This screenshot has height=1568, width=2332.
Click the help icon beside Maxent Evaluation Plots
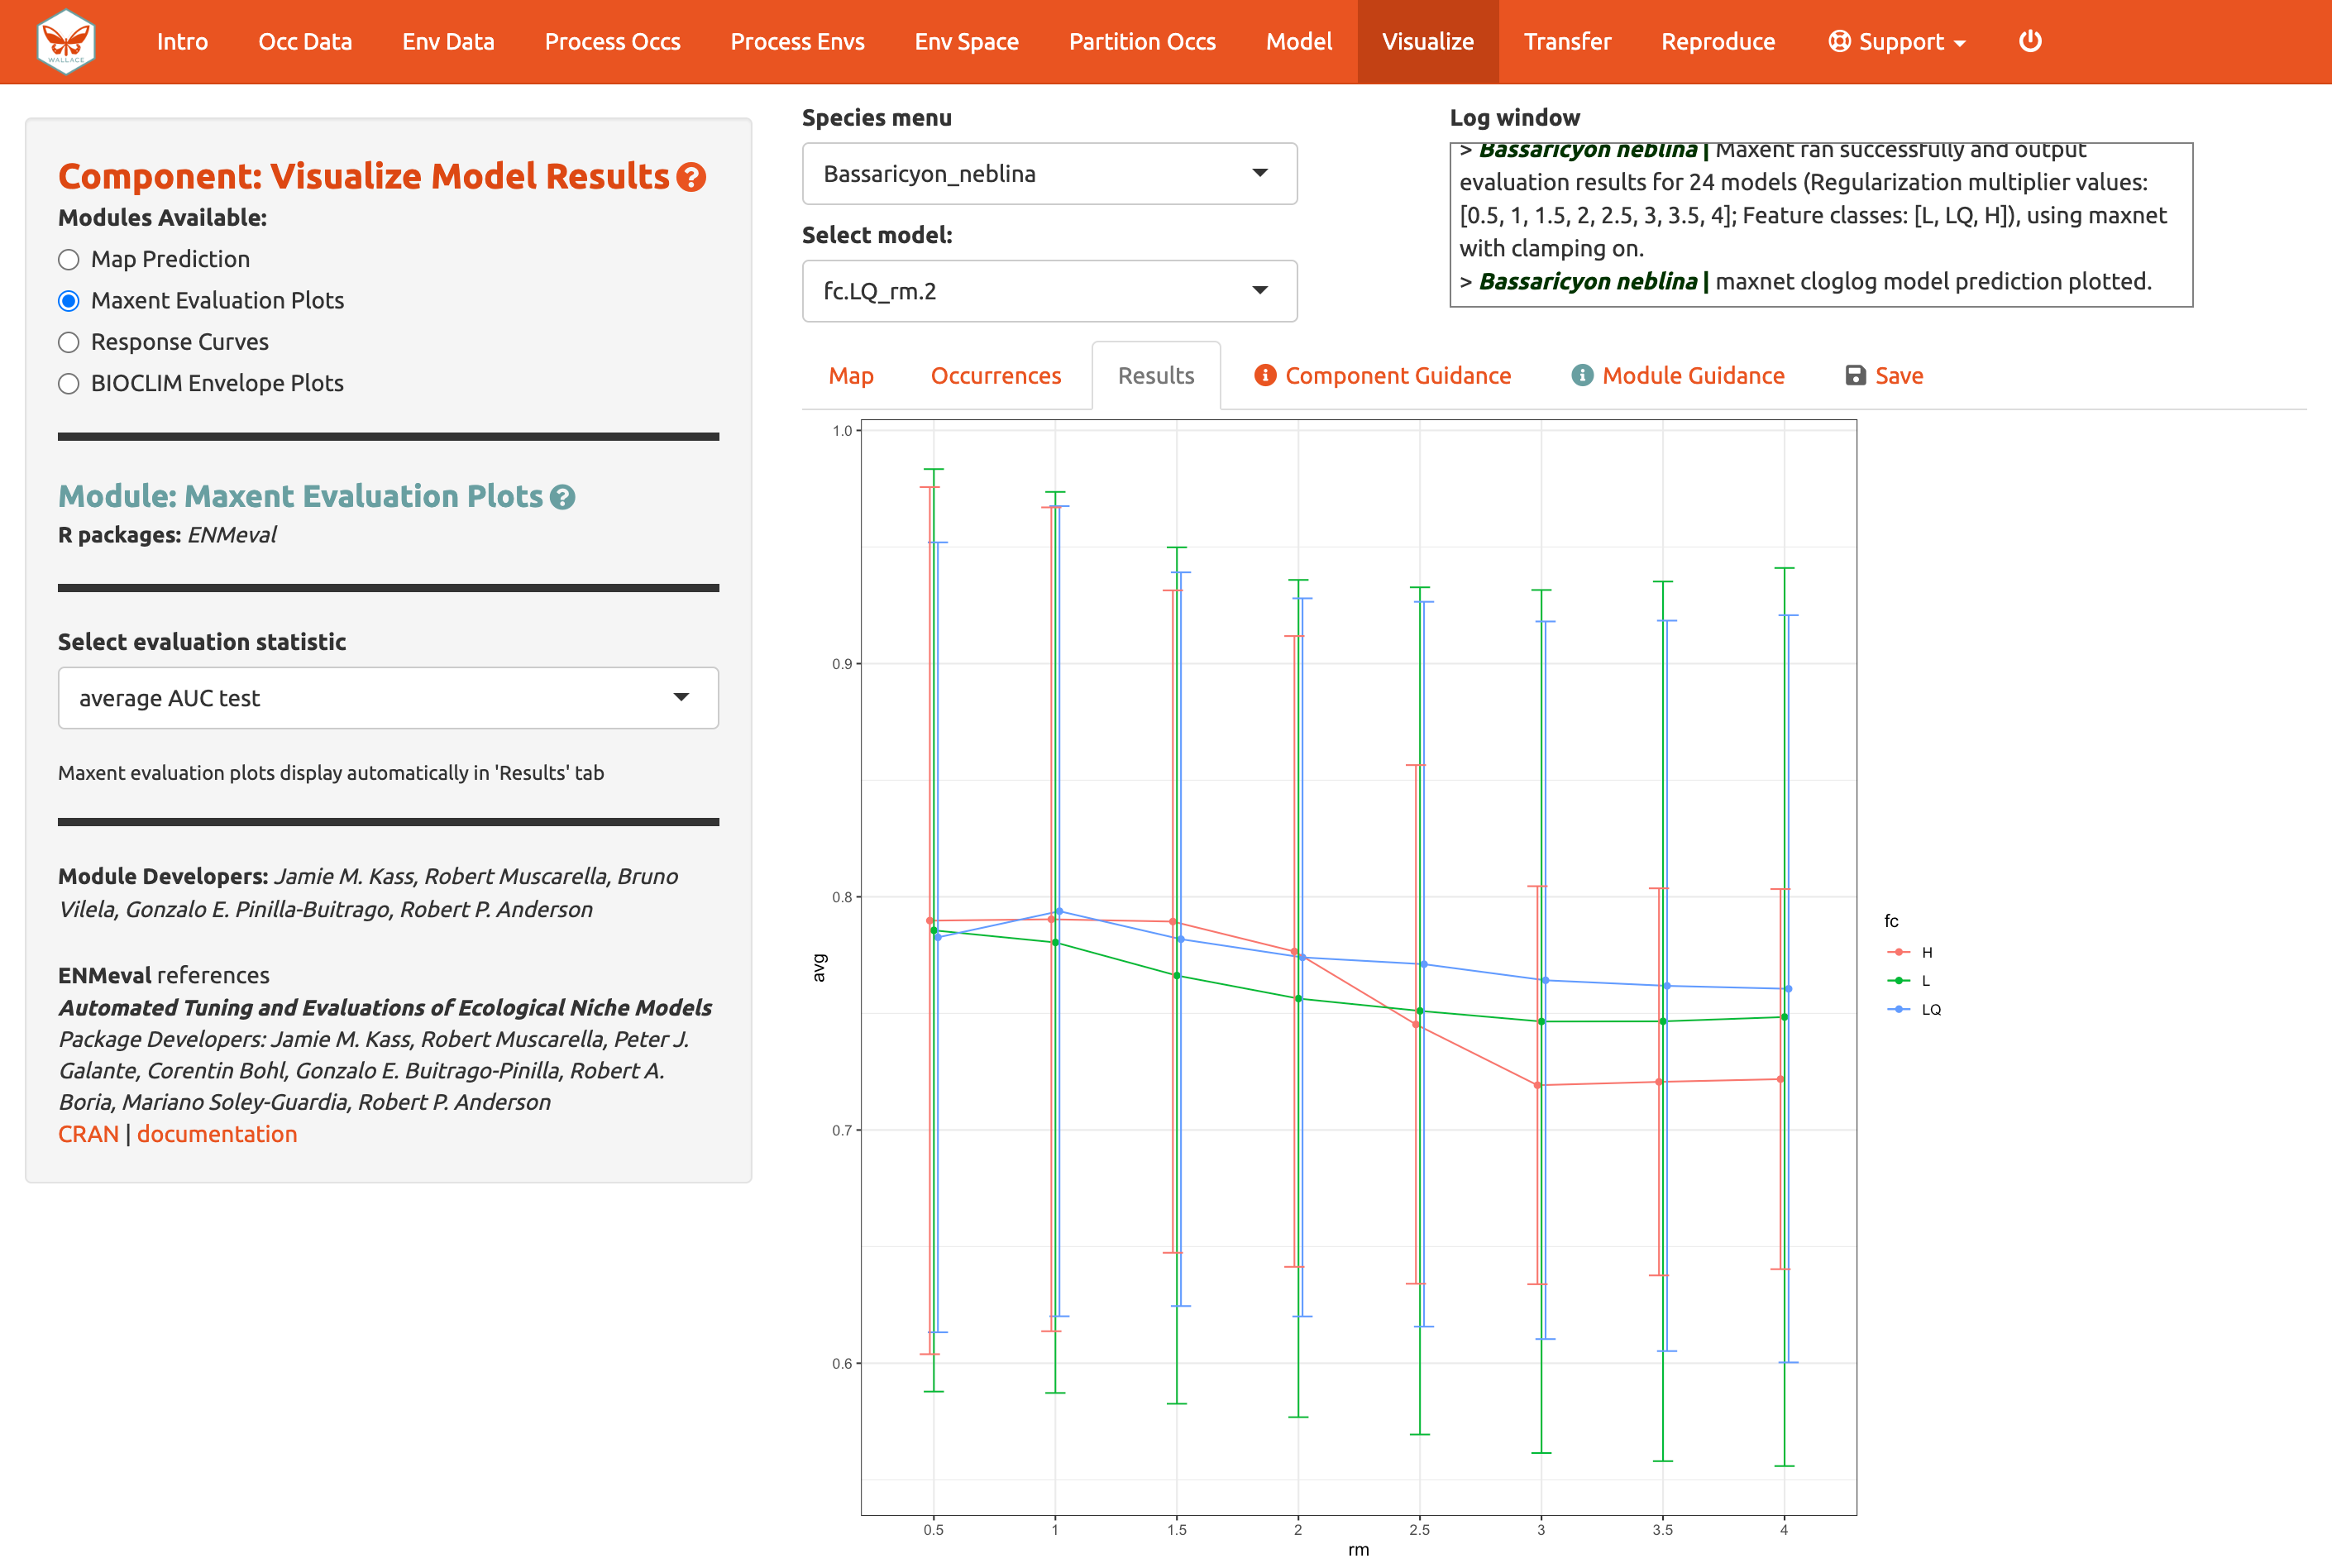[563, 497]
